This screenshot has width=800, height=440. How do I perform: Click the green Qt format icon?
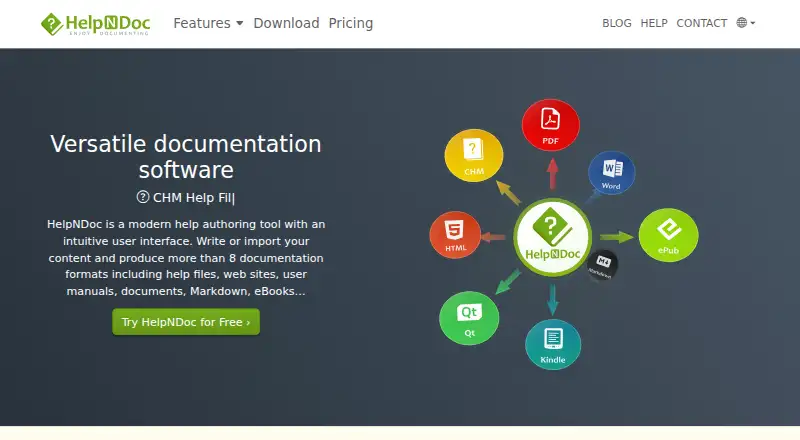[x=469, y=319]
